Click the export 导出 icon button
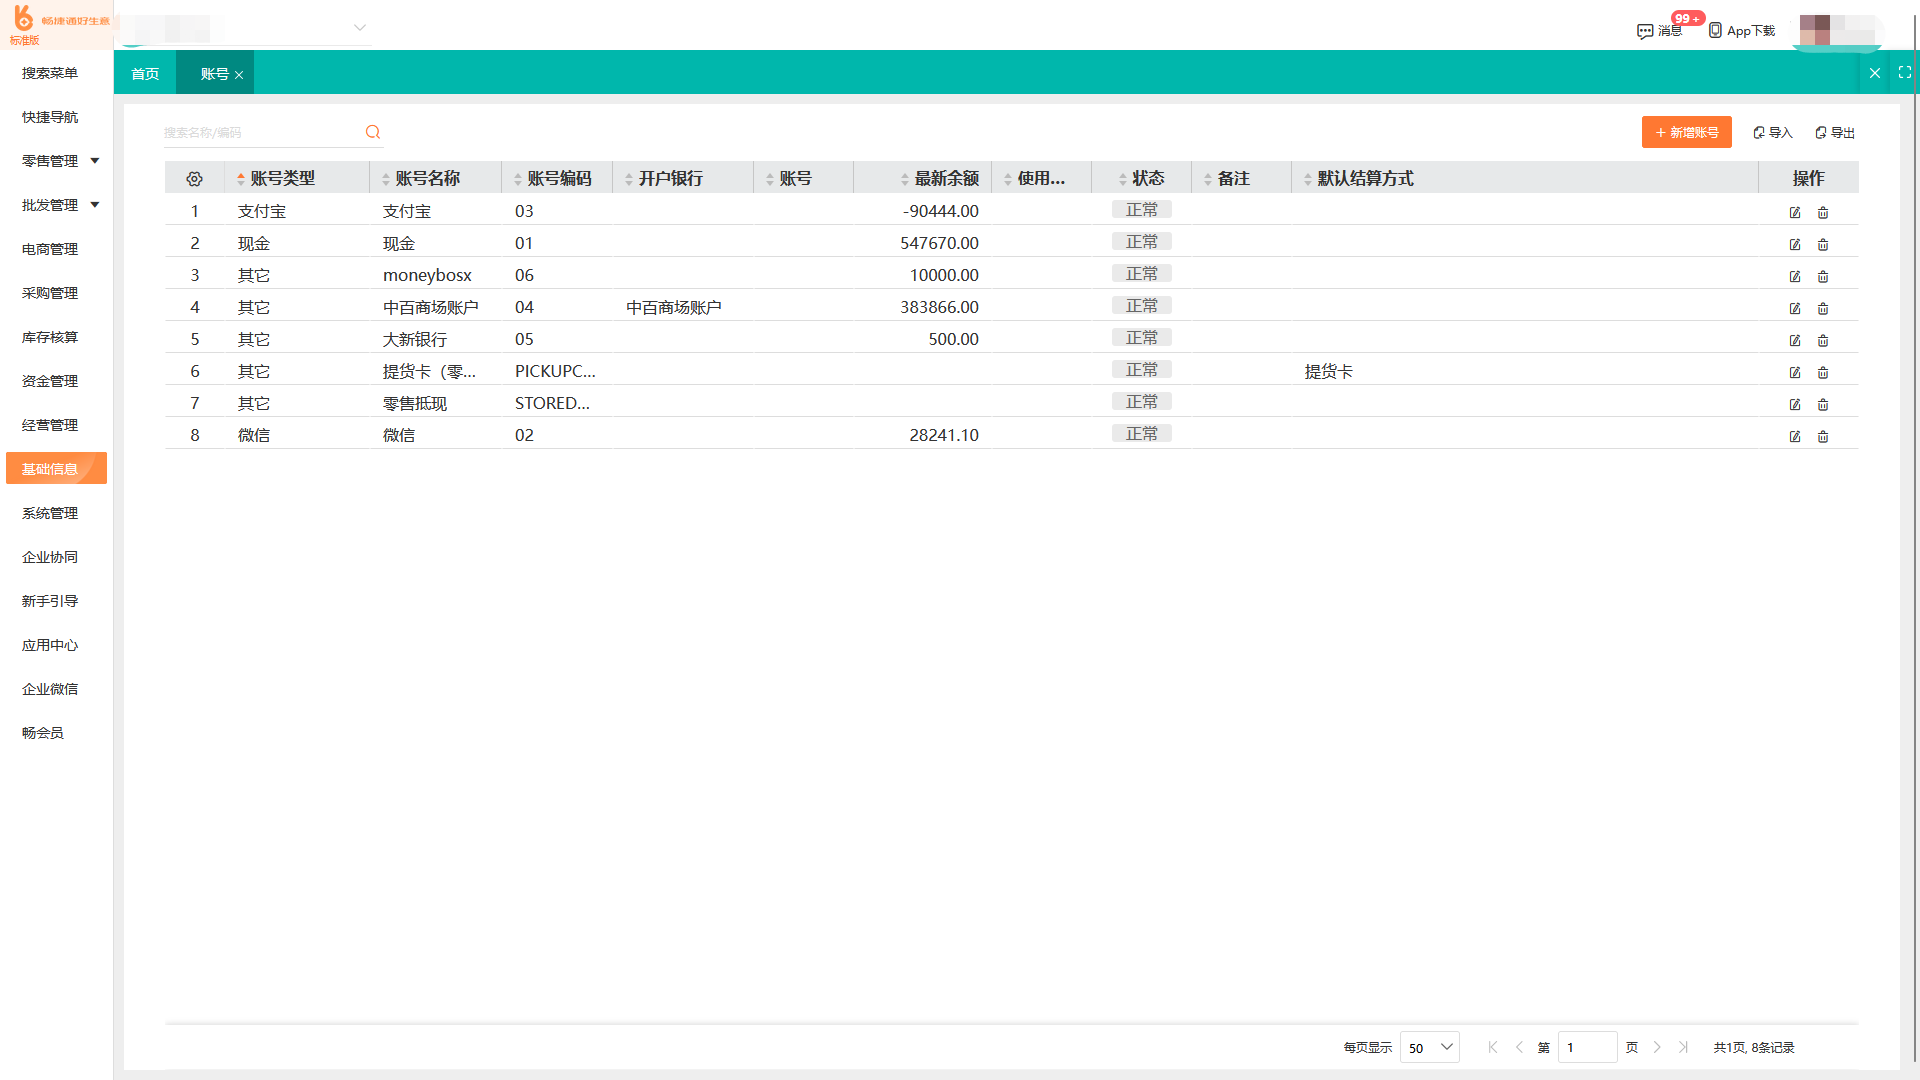 [x=1836, y=132]
